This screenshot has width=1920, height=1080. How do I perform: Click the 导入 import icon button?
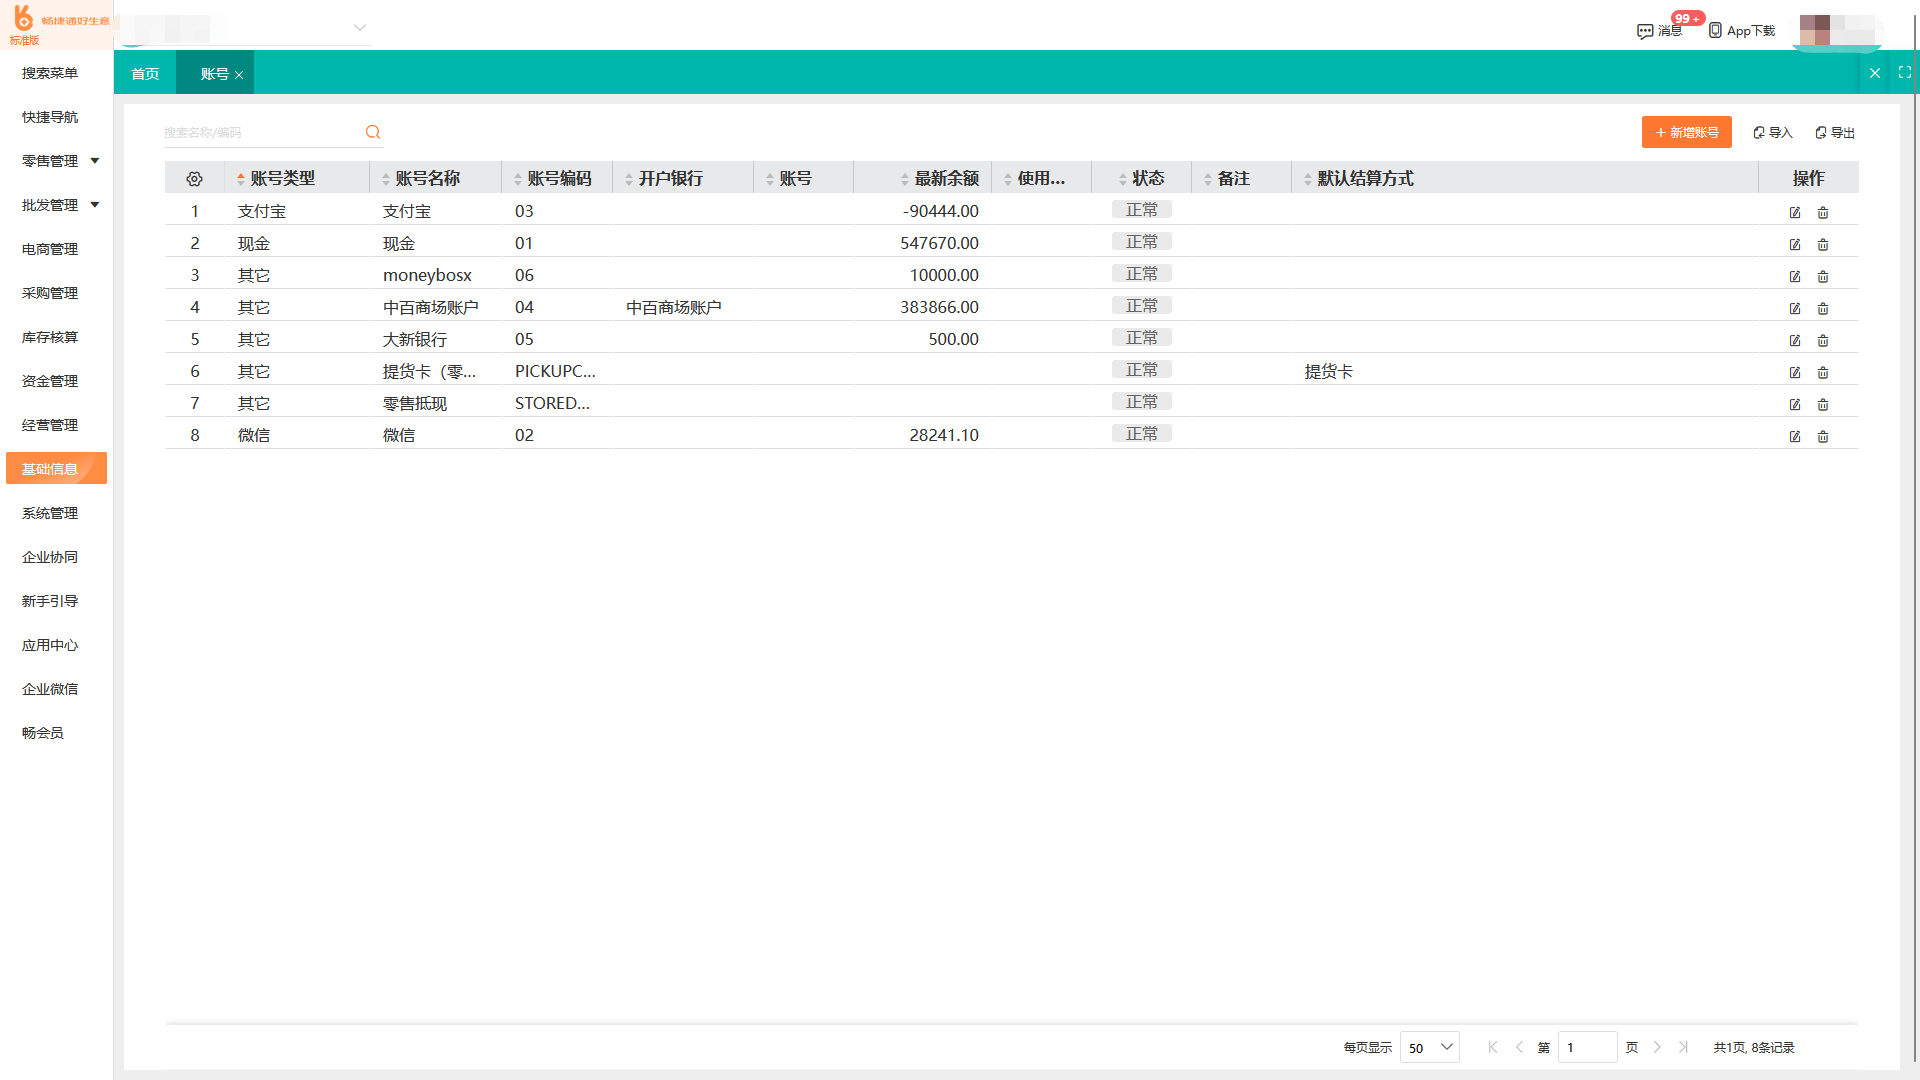tap(1775, 132)
